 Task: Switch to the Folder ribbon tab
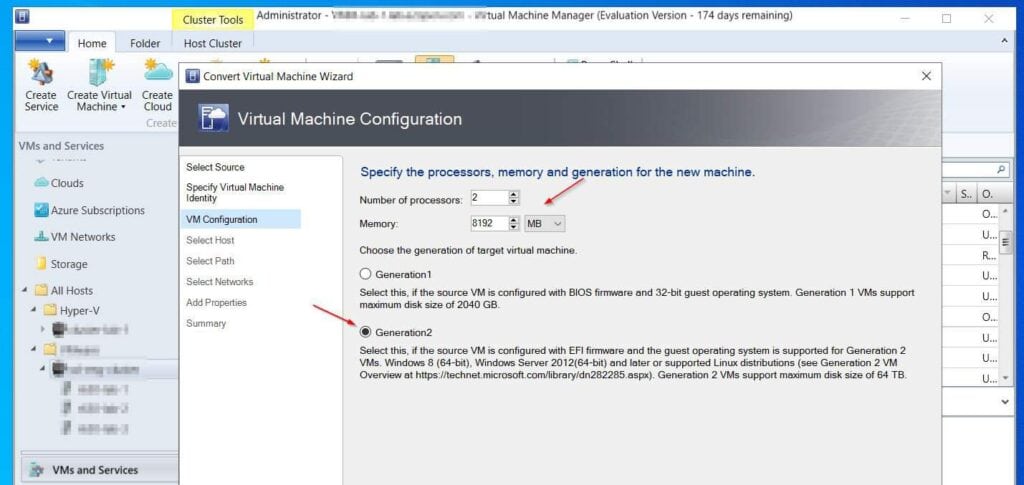[x=145, y=43]
